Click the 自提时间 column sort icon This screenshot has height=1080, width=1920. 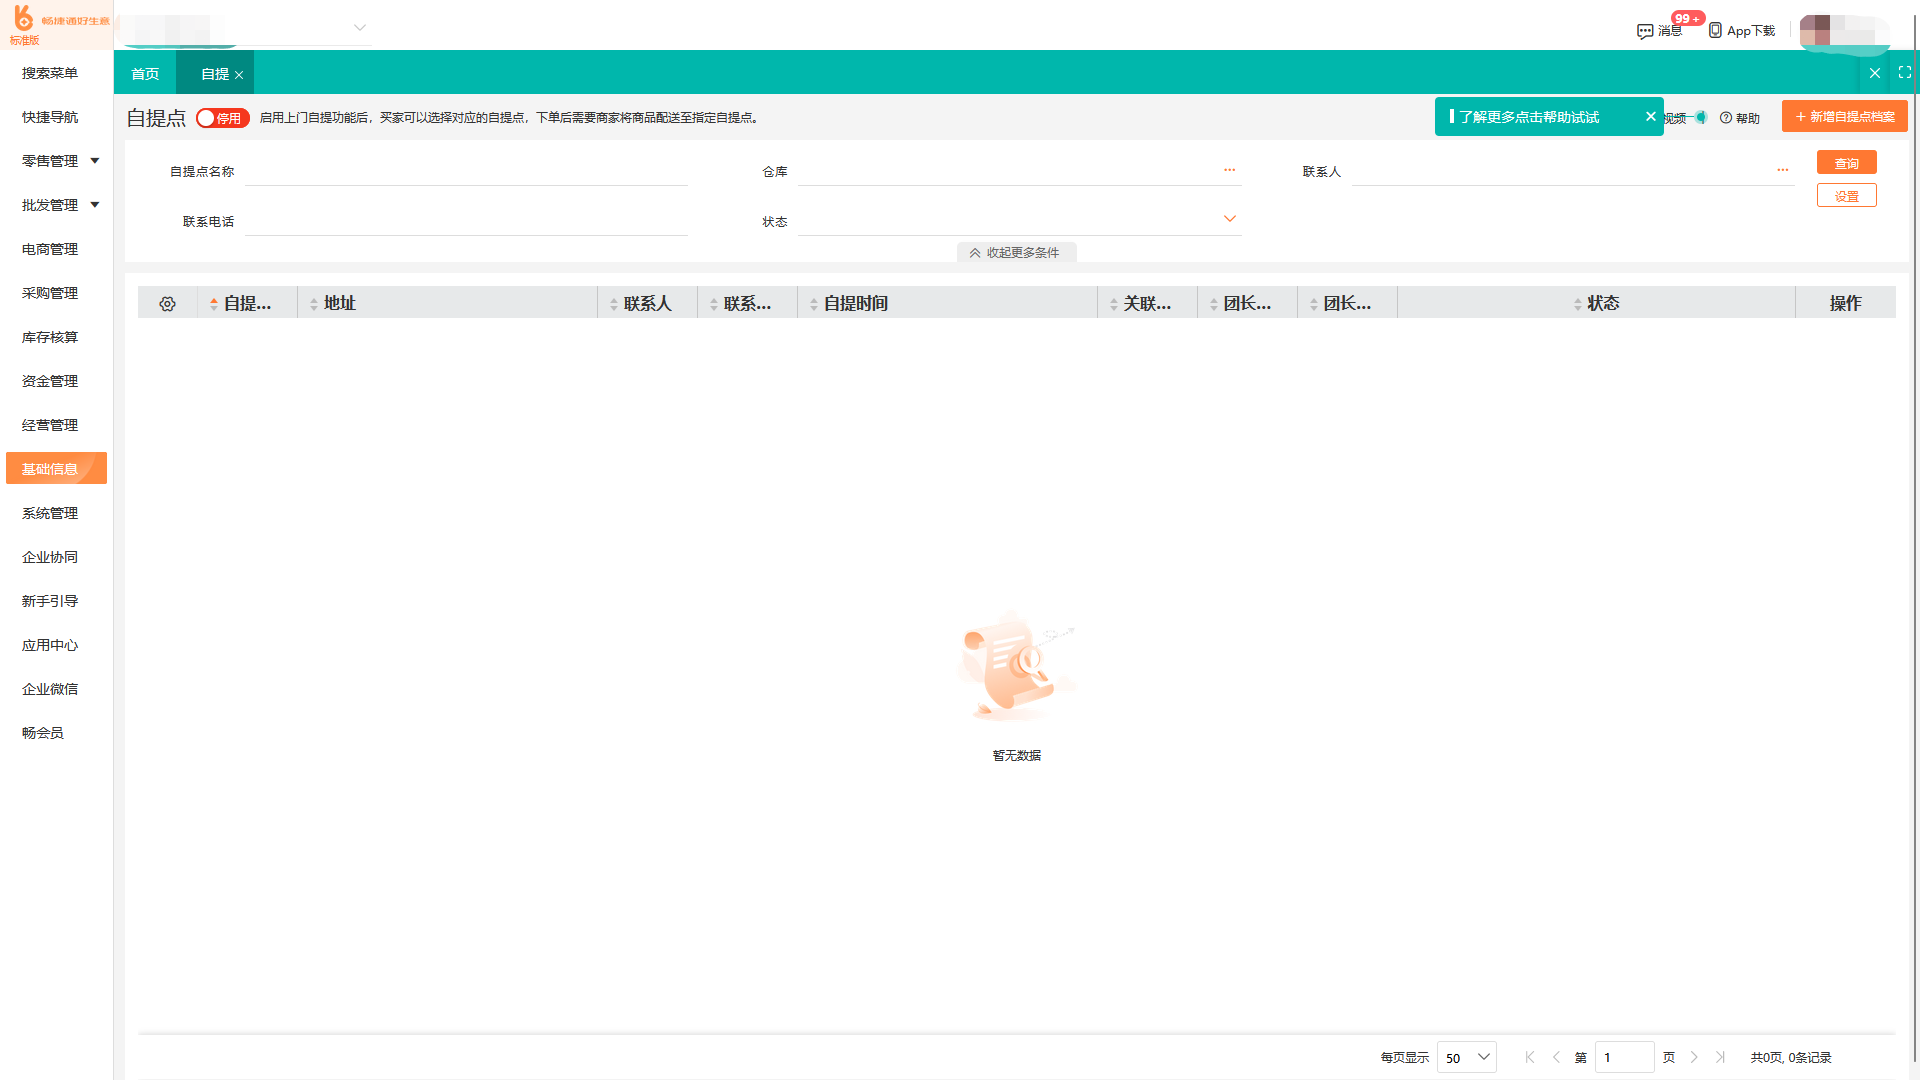coord(810,303)
